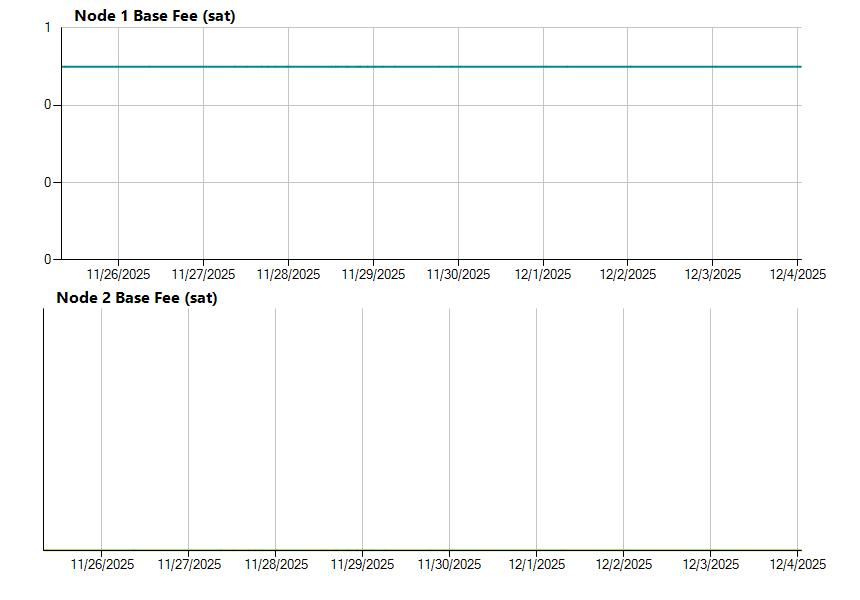The height and width of the screenshot is (600, 860).
Task: Select the 12/3/2025 label under Node 2 chart
Action: [x=710, y=565]
